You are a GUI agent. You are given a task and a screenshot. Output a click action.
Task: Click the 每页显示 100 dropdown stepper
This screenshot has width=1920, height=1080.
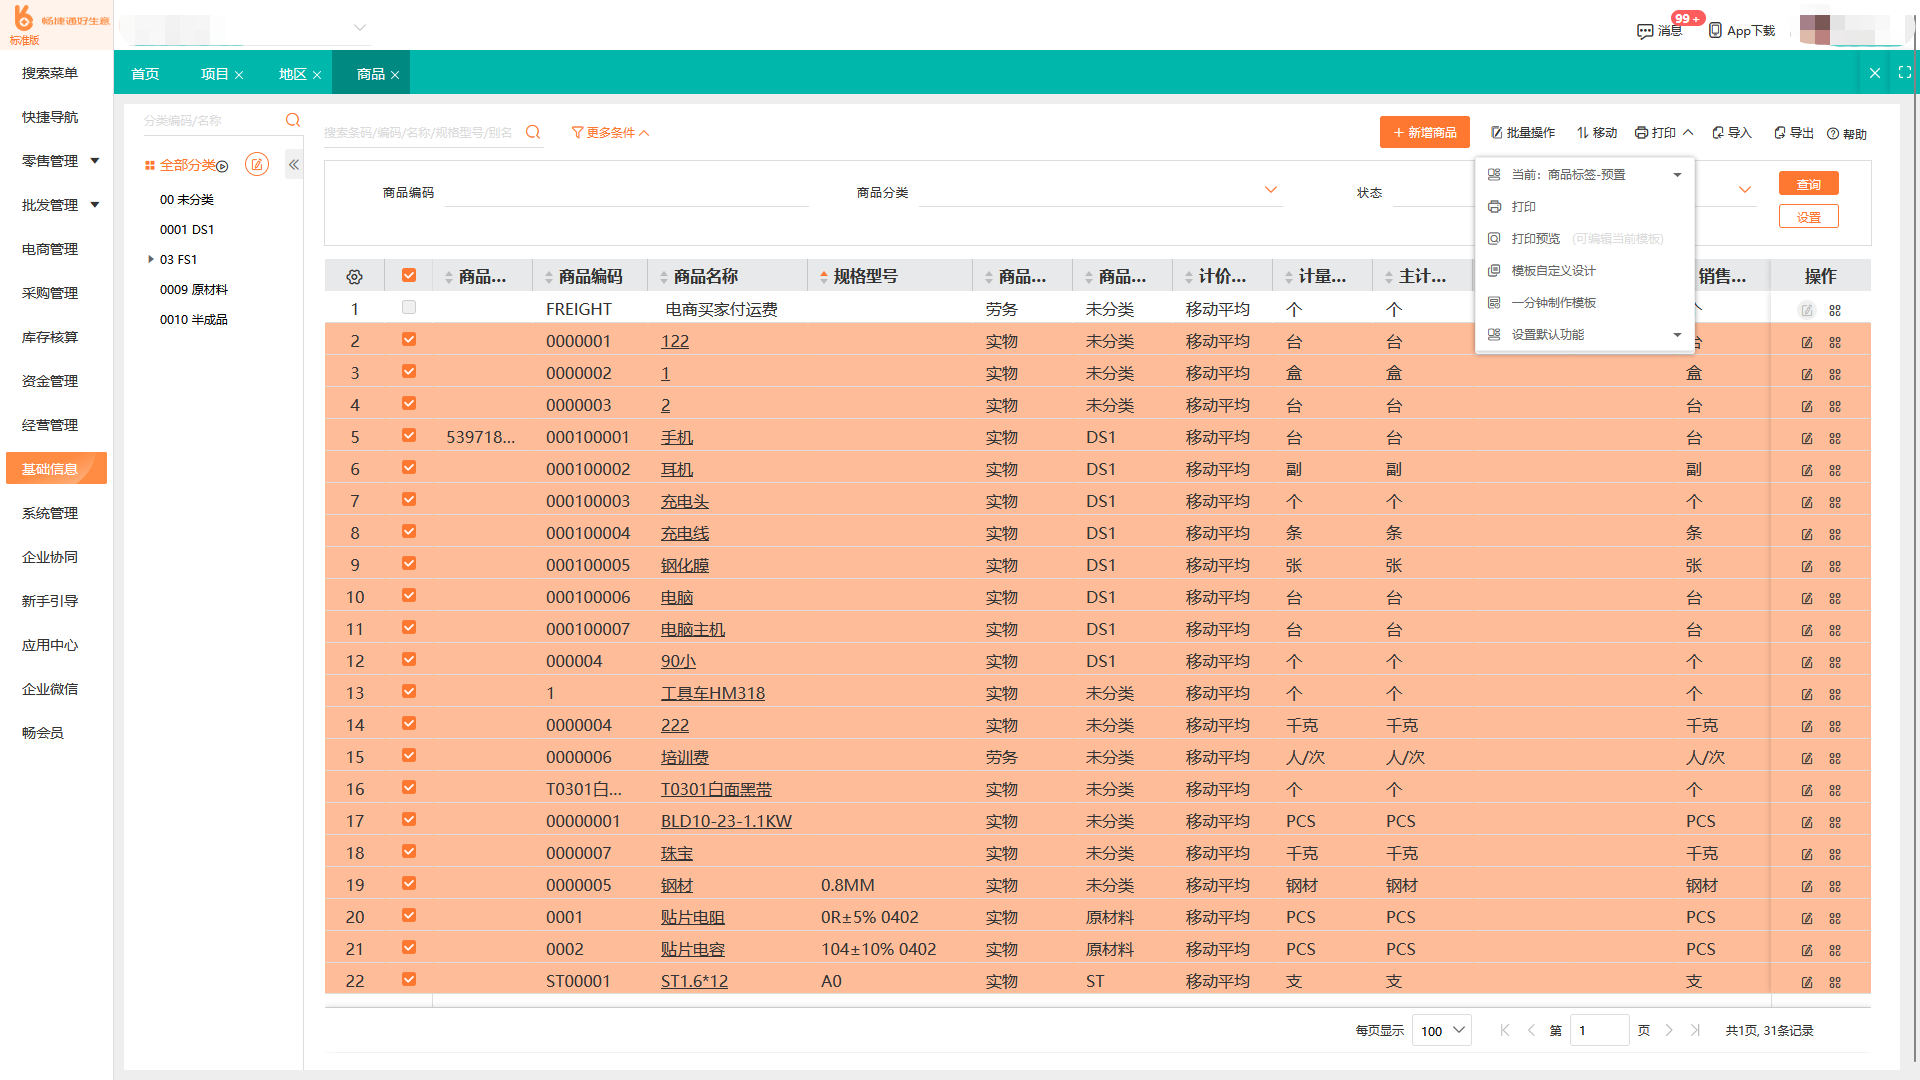point(1443,1031)
